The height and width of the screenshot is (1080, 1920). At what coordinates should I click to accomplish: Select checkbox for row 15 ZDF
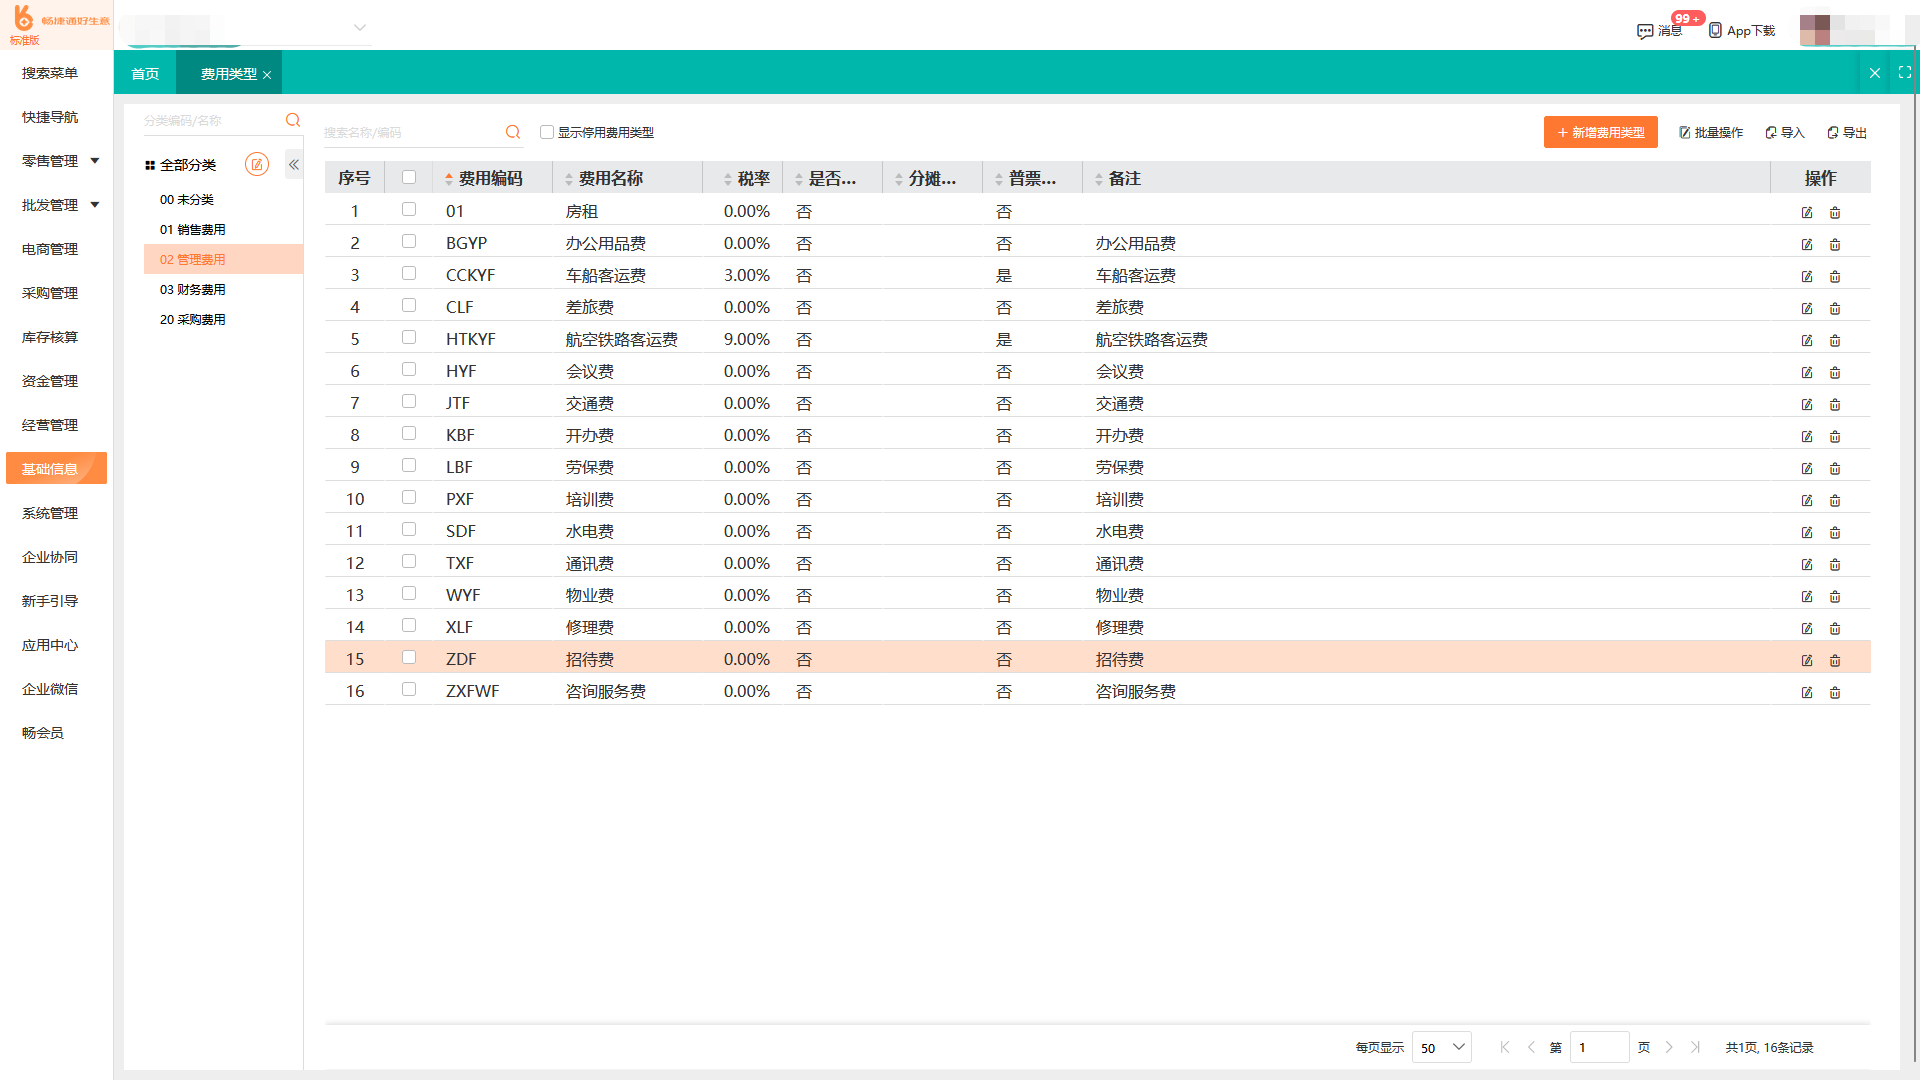point(409,658)
